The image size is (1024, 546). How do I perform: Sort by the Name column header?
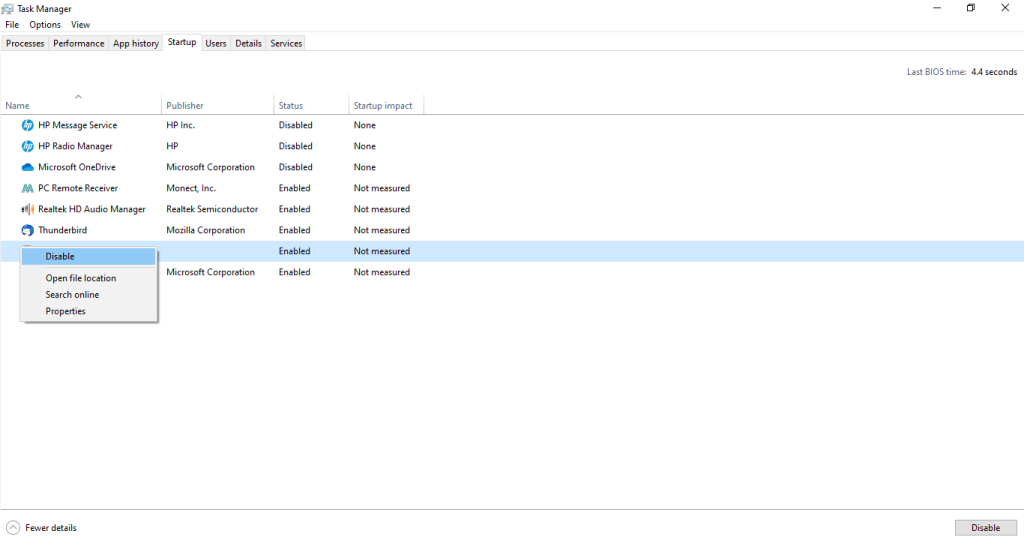click(81, 105)
